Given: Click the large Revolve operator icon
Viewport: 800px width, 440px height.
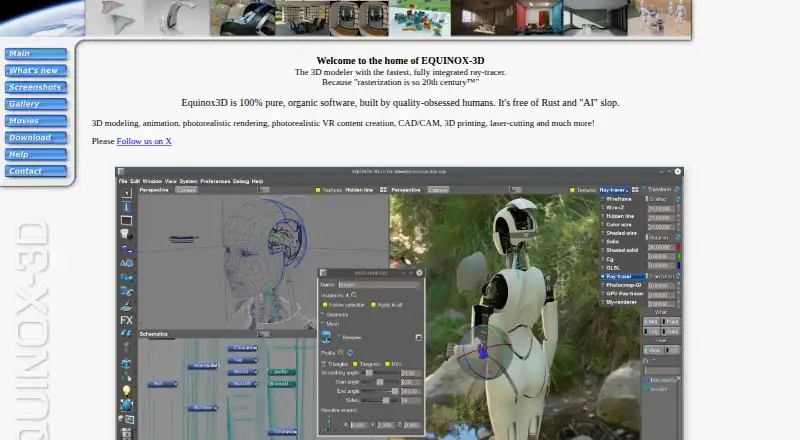Looking at the screenshot, I should [326, 337].
